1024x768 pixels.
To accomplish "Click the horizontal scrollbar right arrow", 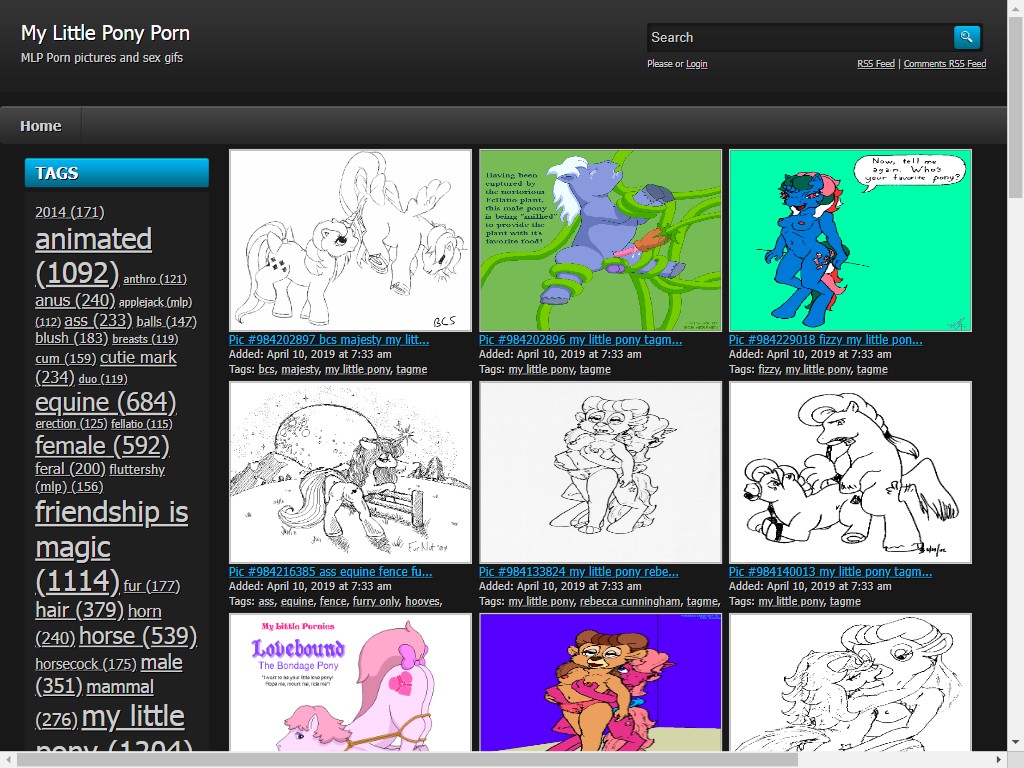I will [999, 760].
